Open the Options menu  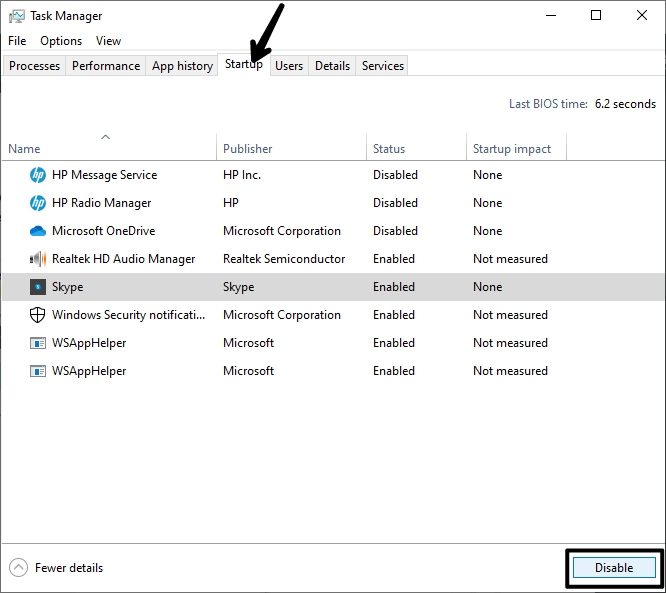point(61,41)
